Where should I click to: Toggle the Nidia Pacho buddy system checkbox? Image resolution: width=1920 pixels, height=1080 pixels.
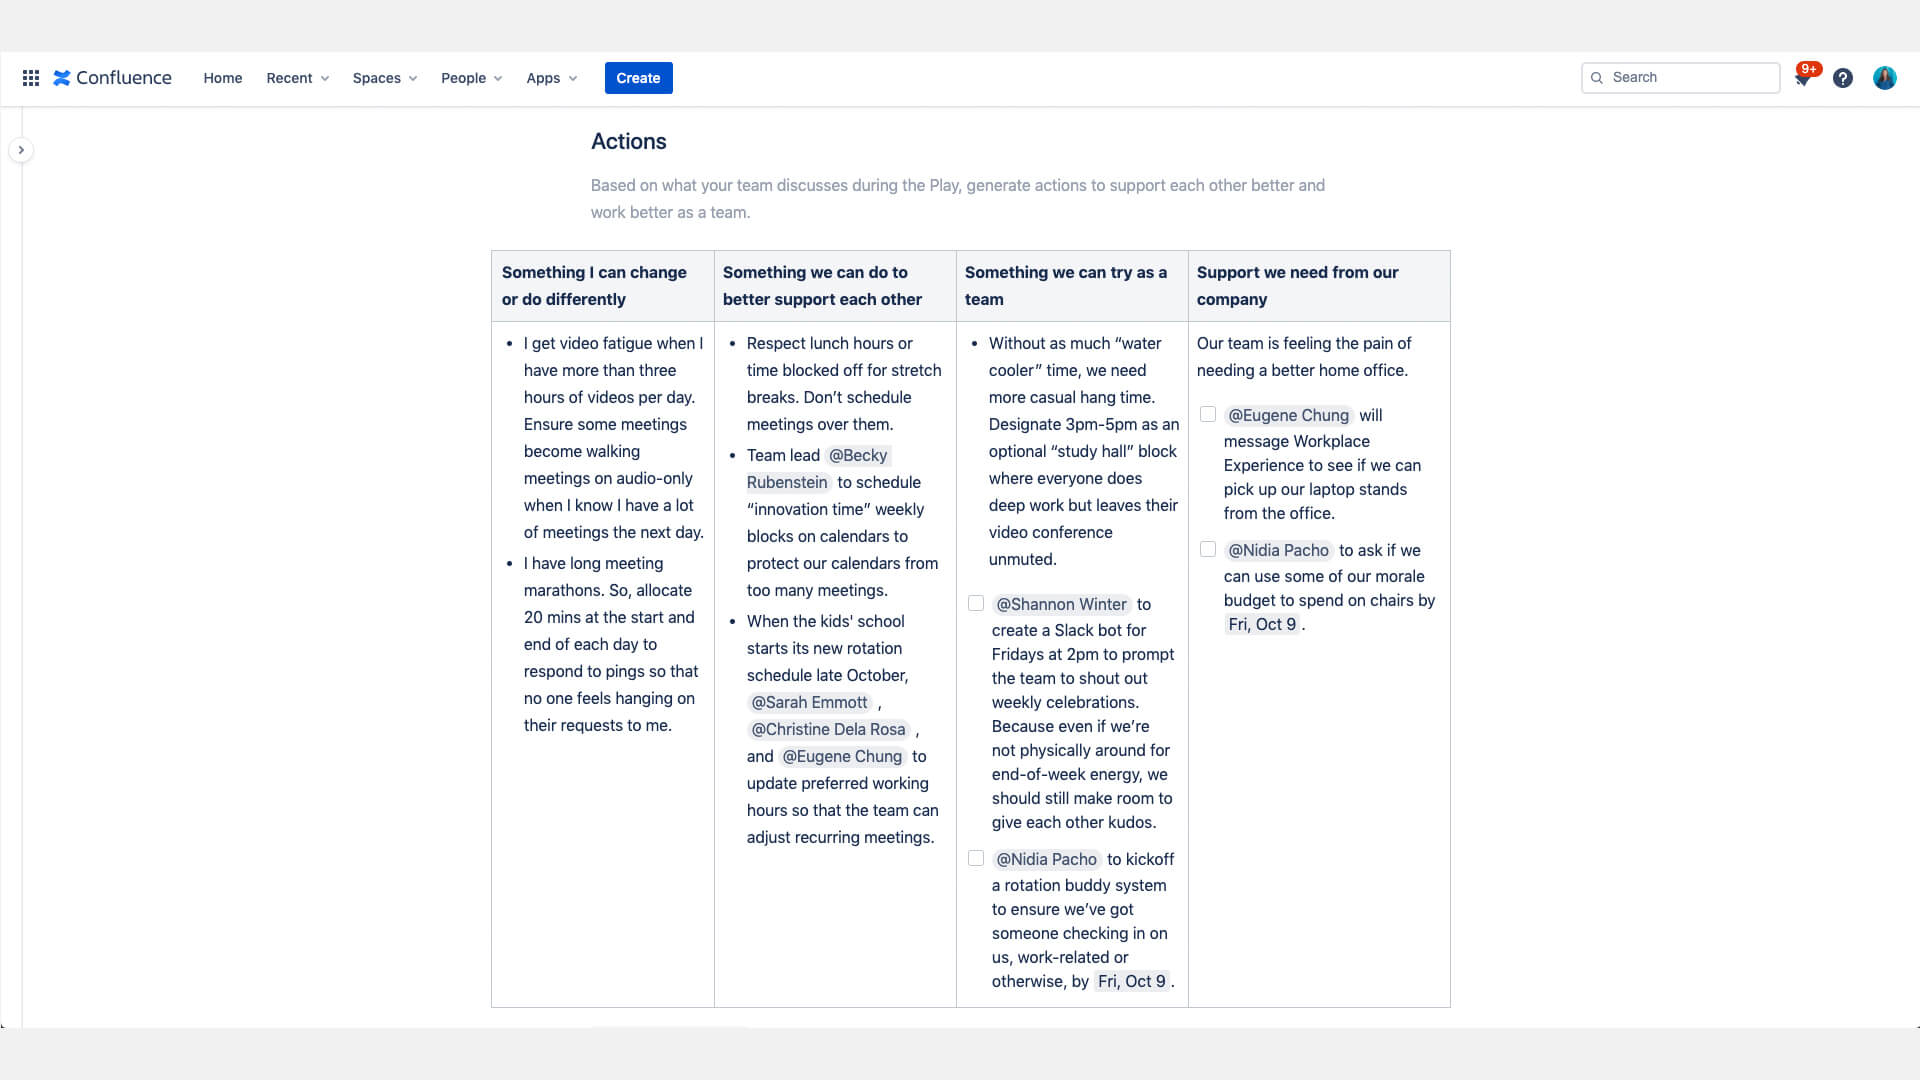[x=975, y=858]
